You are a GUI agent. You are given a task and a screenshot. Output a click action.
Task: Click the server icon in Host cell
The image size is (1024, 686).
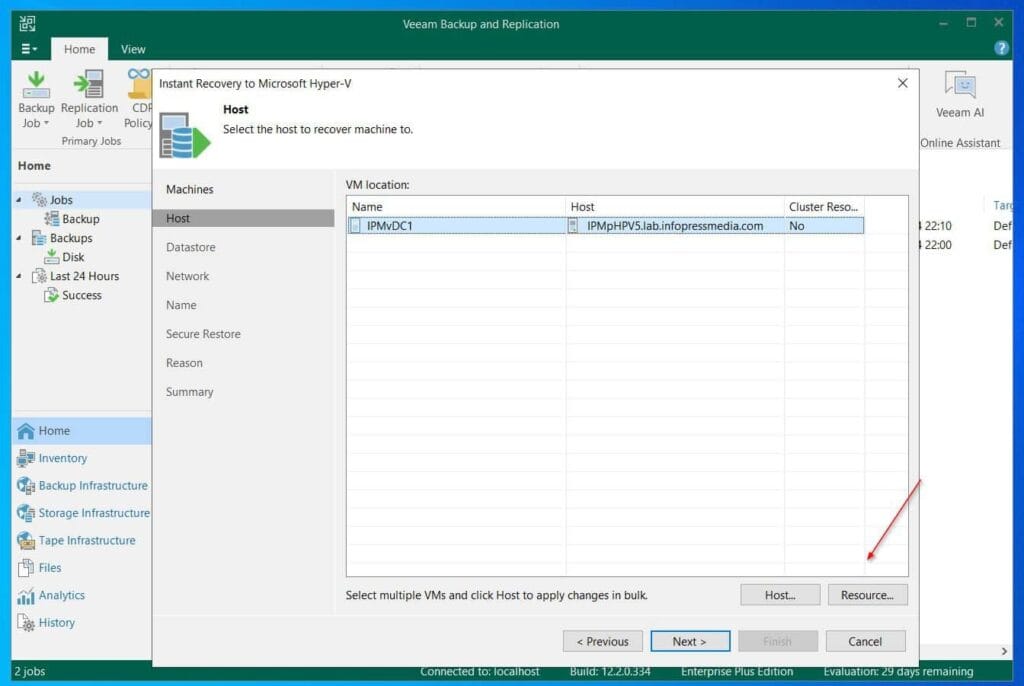[x=573, y=226]
